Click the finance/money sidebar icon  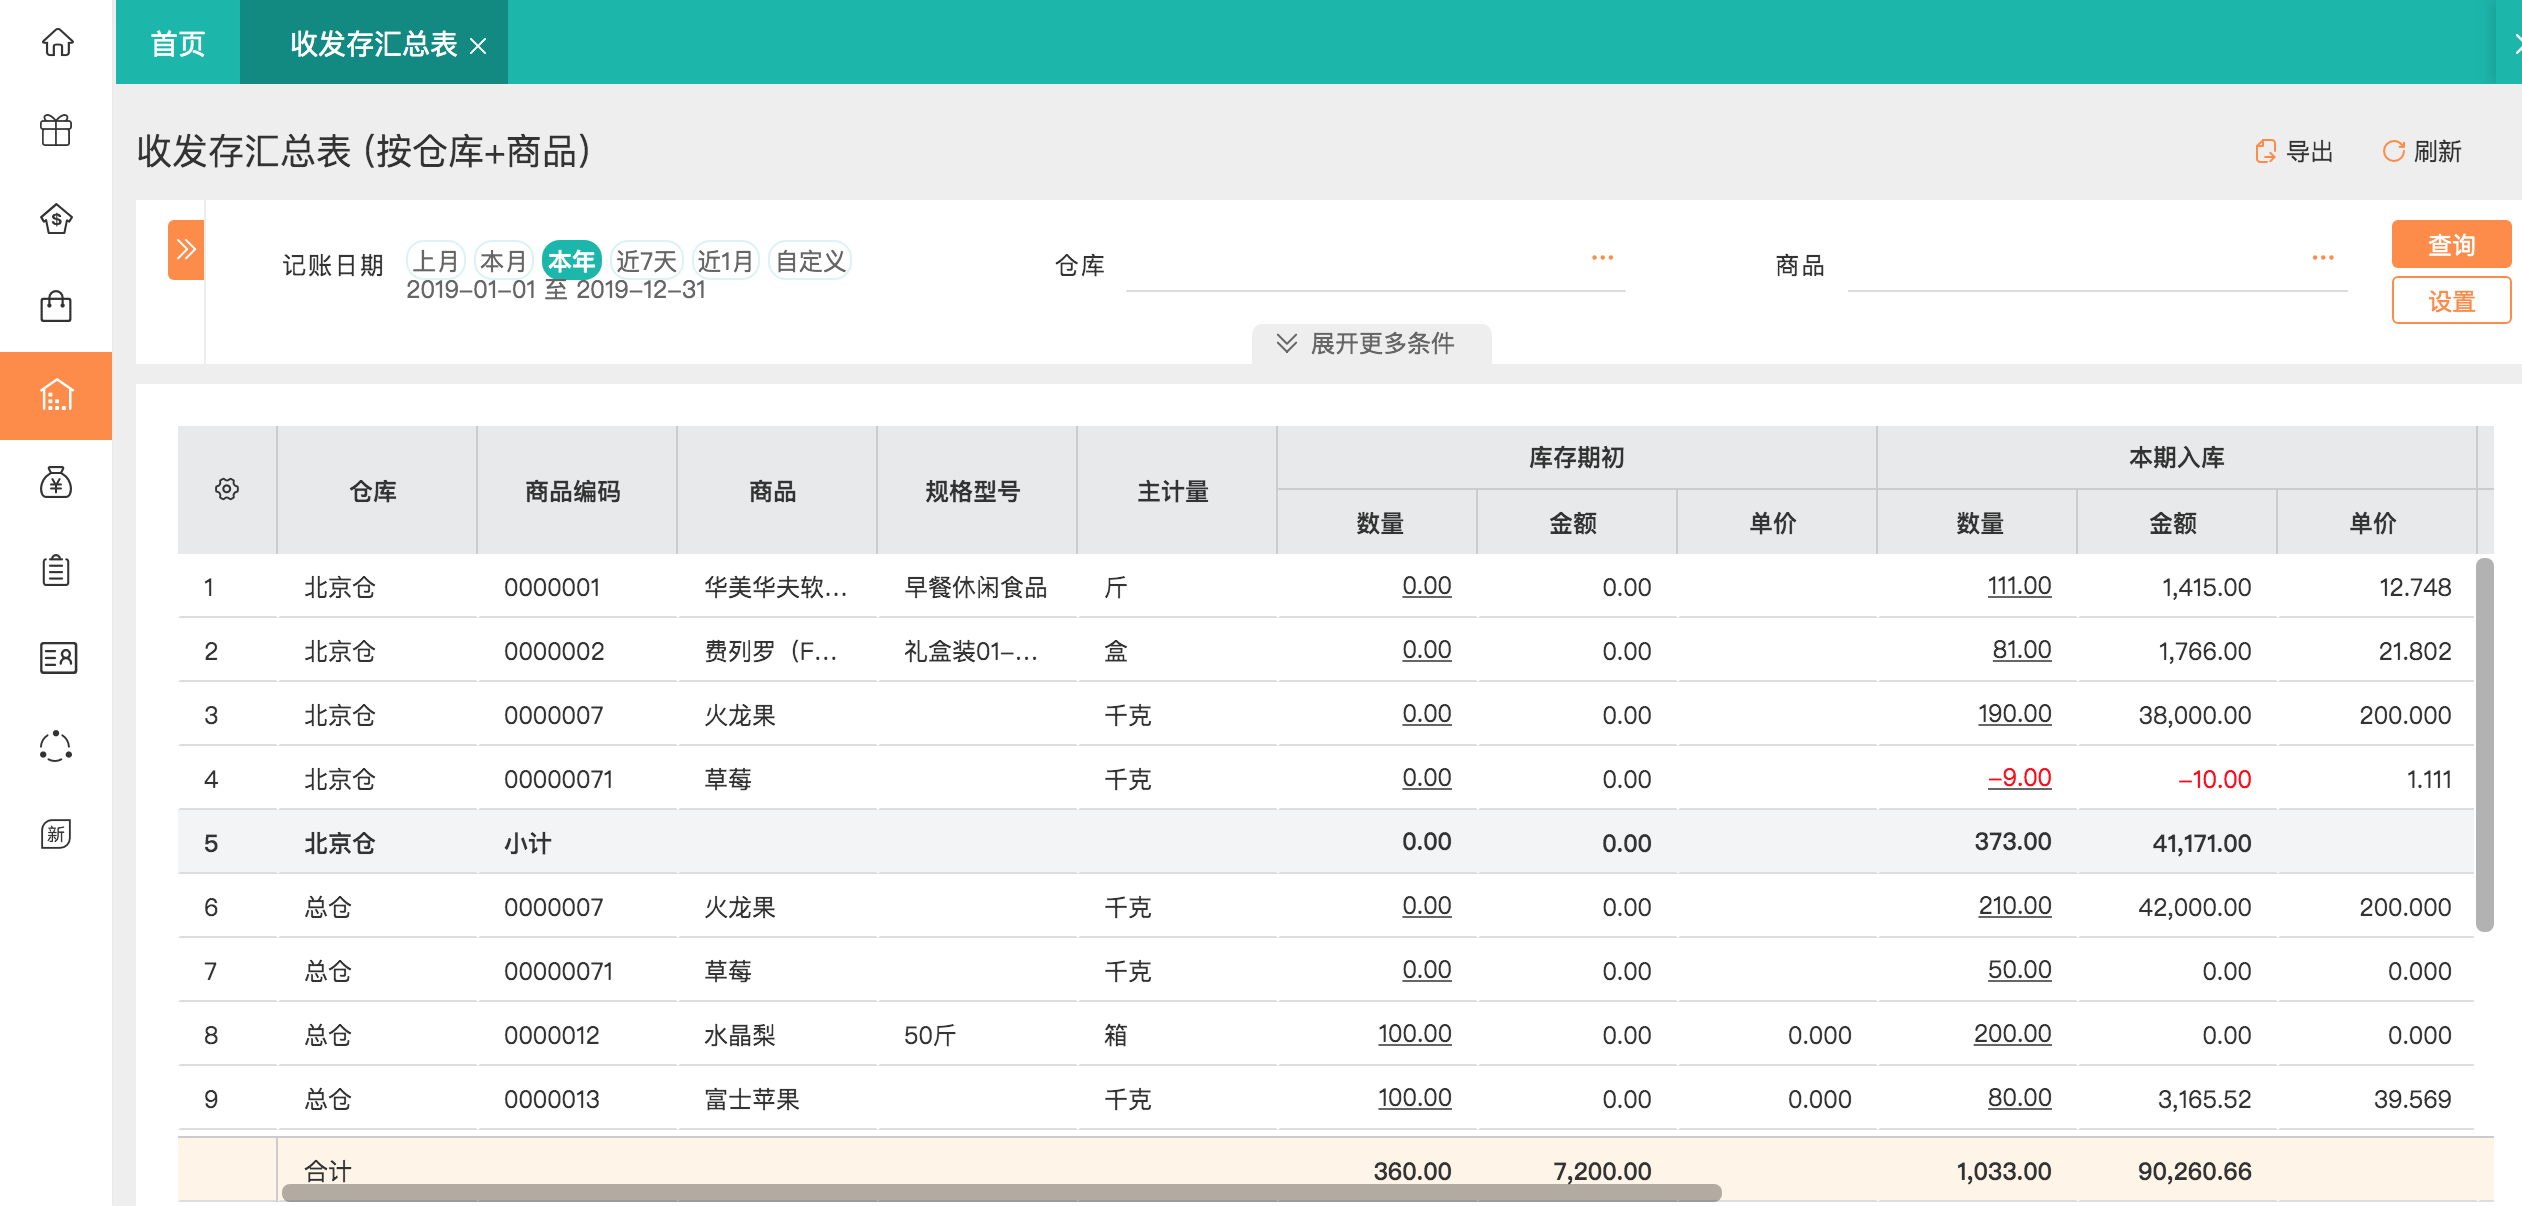56,482
